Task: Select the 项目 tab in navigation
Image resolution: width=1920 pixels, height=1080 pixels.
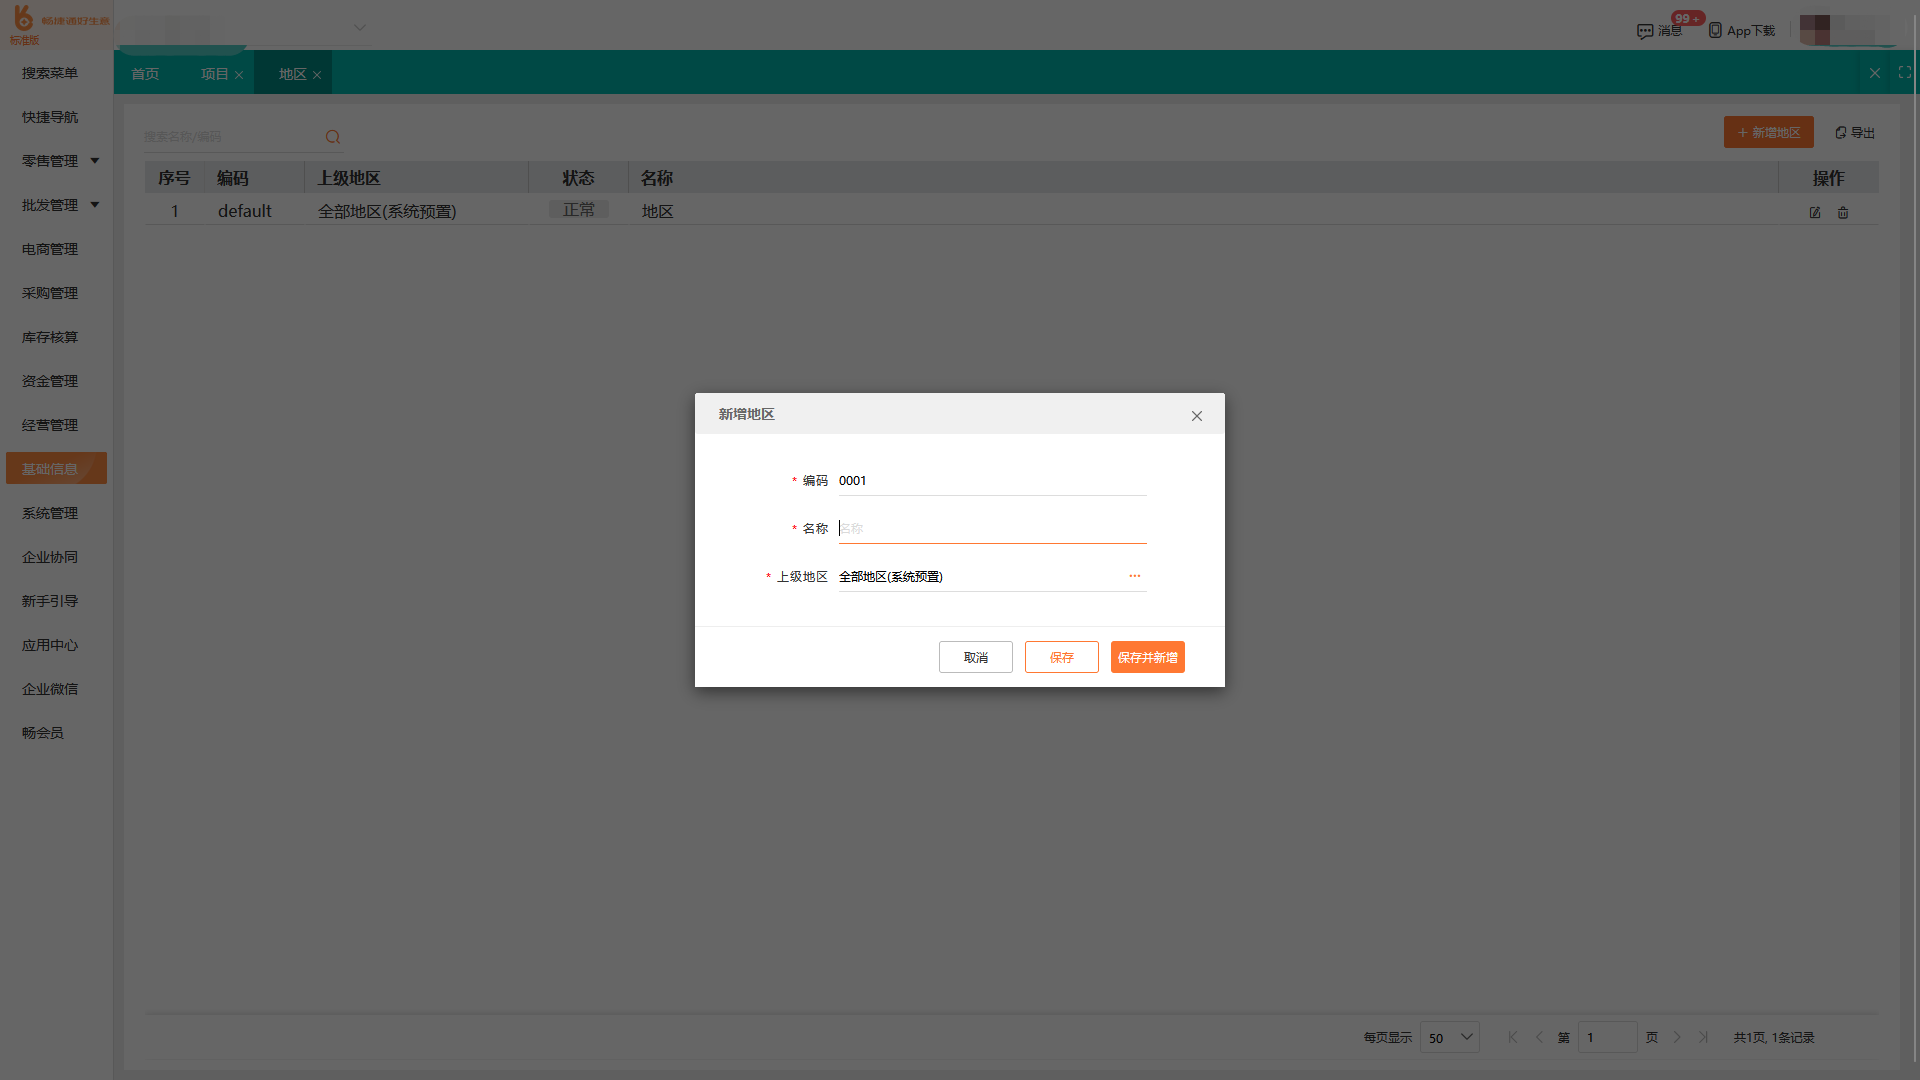Action: pyautogui.click(x=214, y=73)
